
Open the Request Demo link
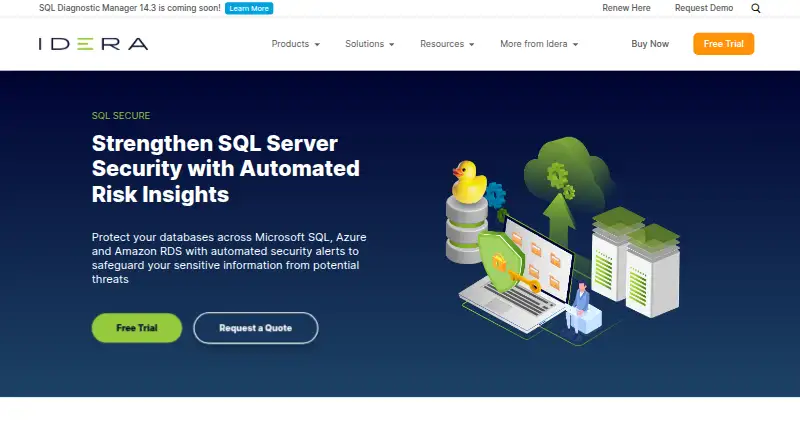tap(704, 8)
